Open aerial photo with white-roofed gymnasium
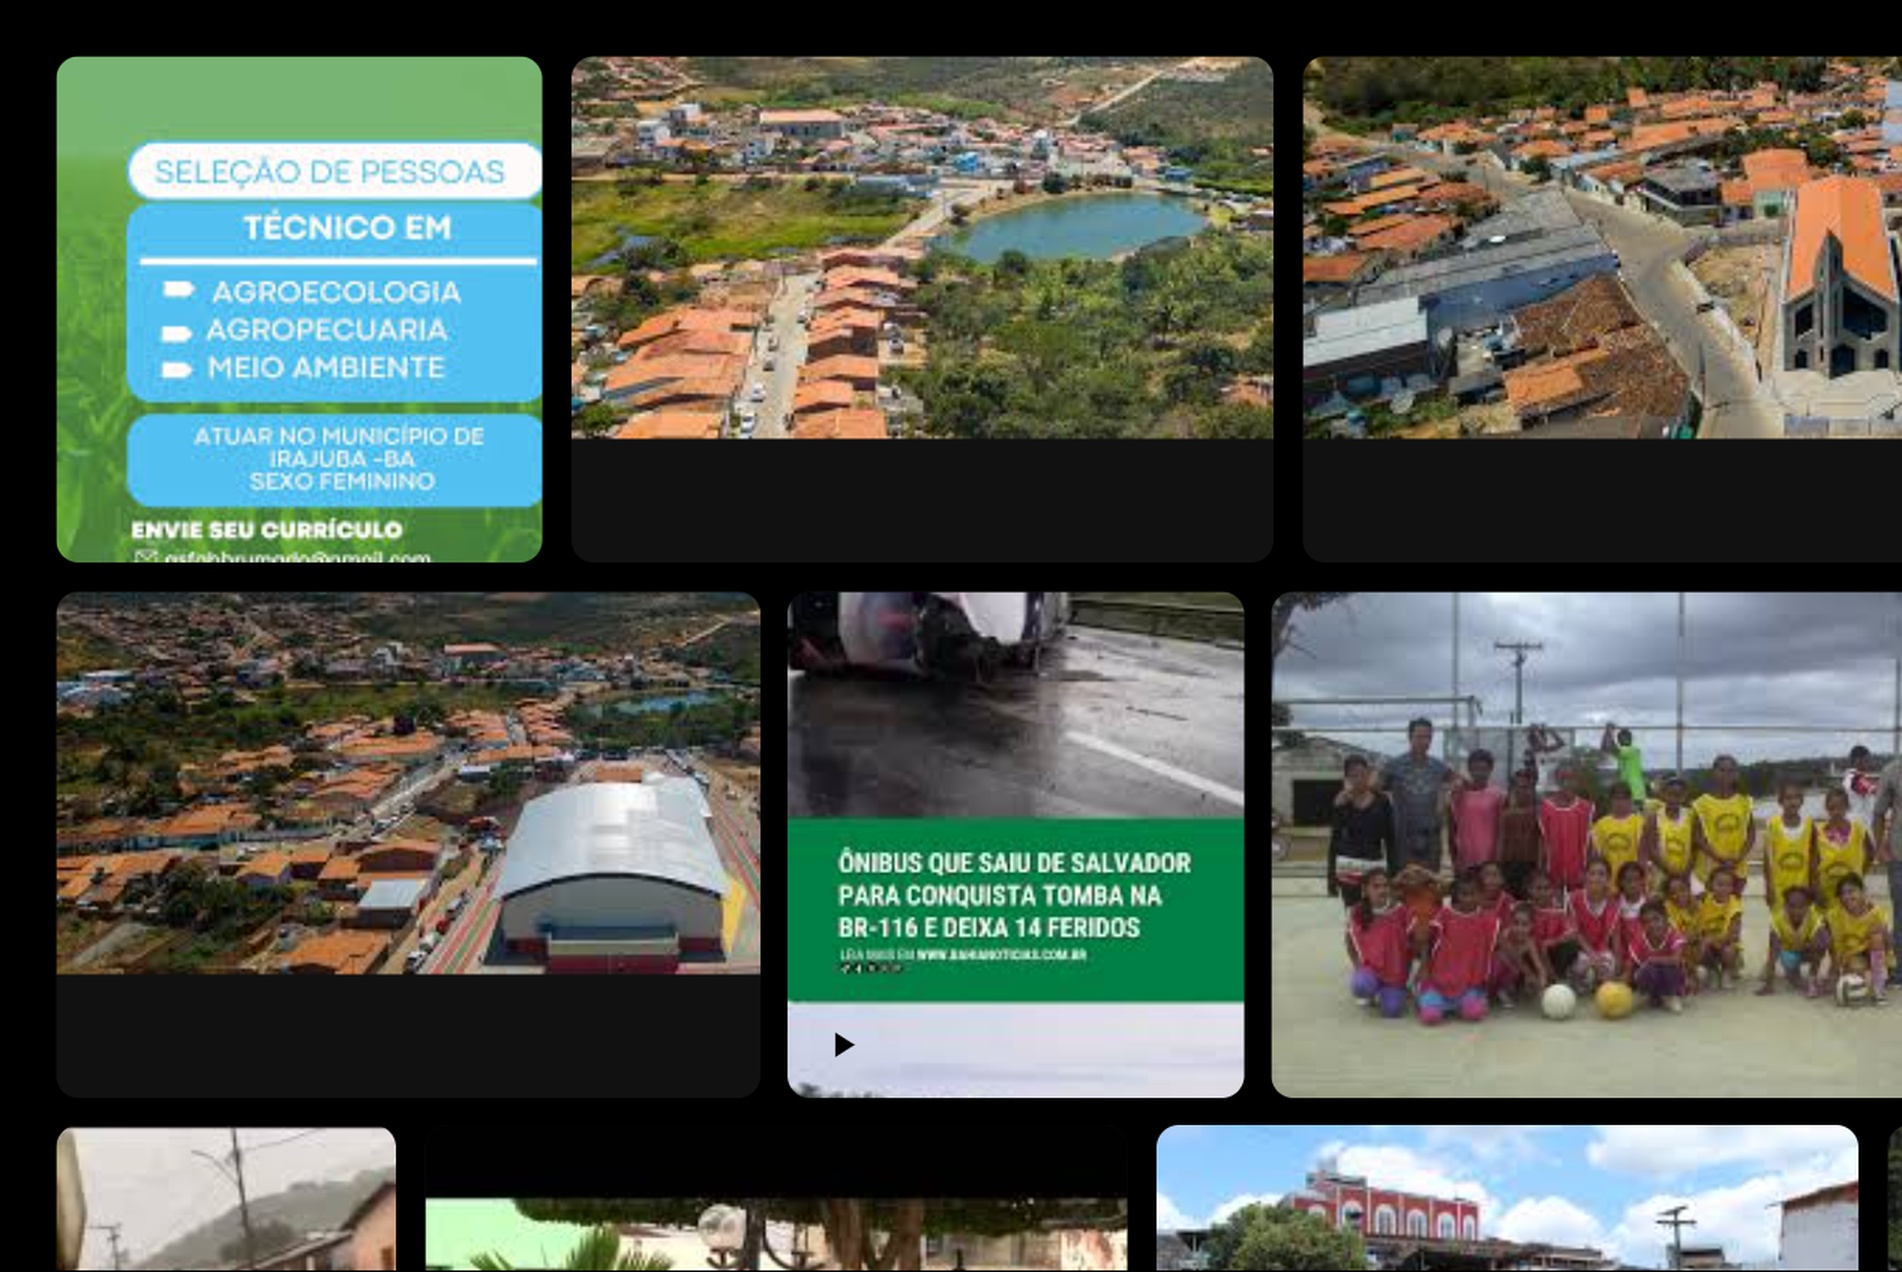 [408, 783]
